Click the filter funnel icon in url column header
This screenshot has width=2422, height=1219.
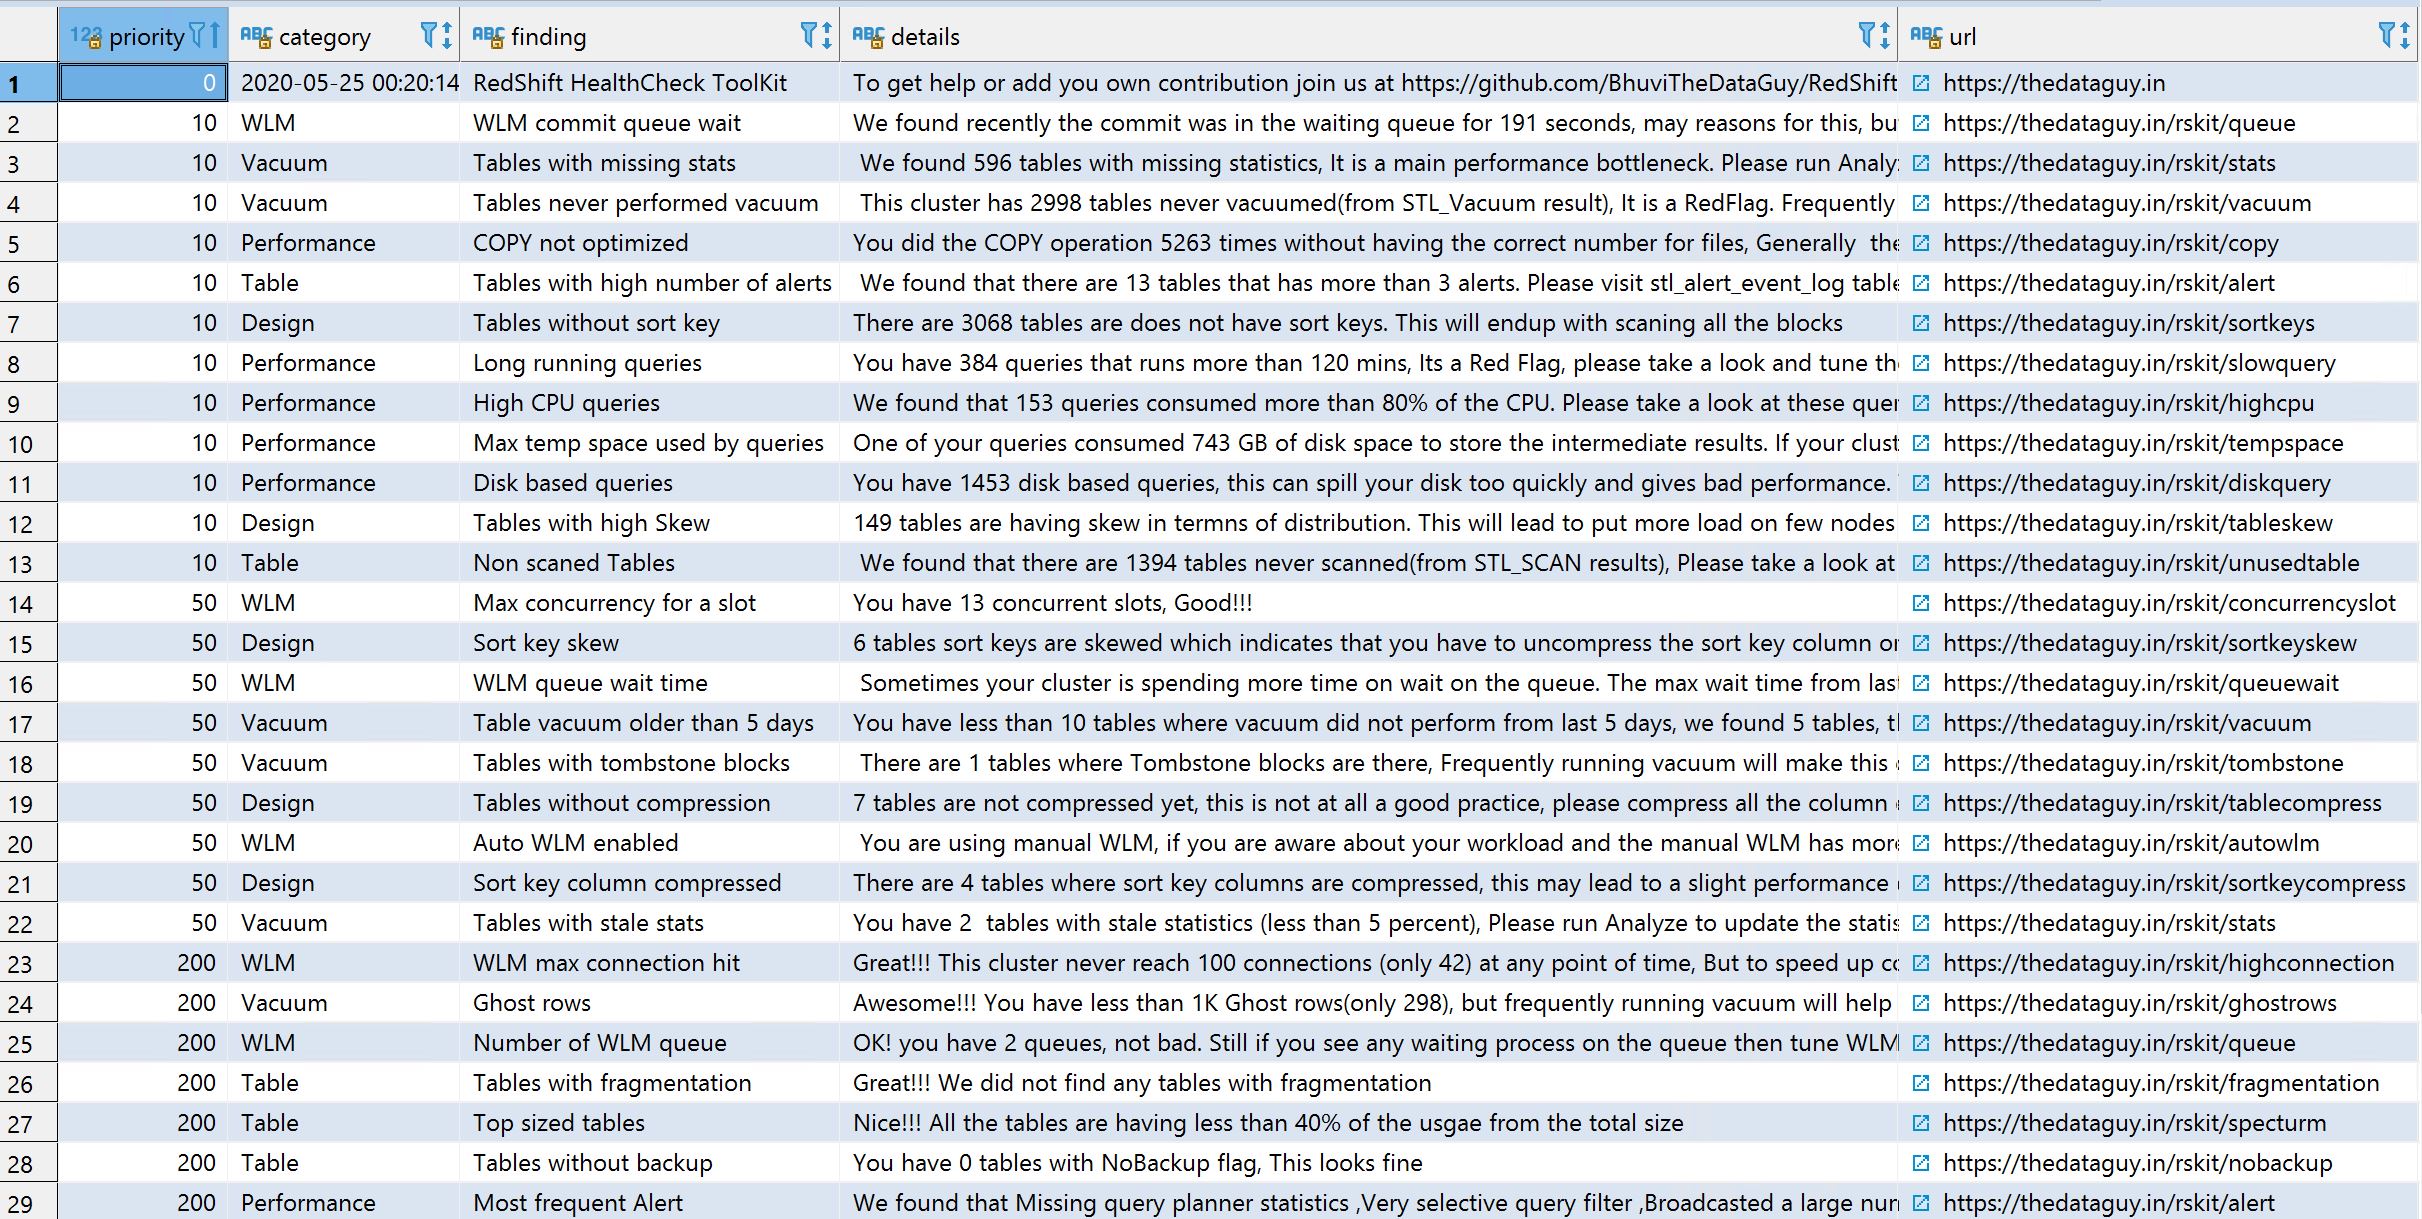[2386, 35]
